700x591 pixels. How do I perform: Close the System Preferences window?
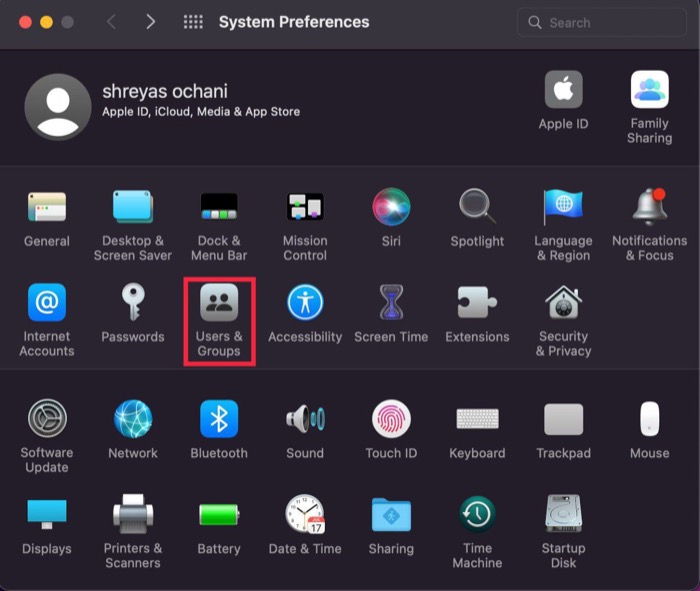[x=25, y=22]
